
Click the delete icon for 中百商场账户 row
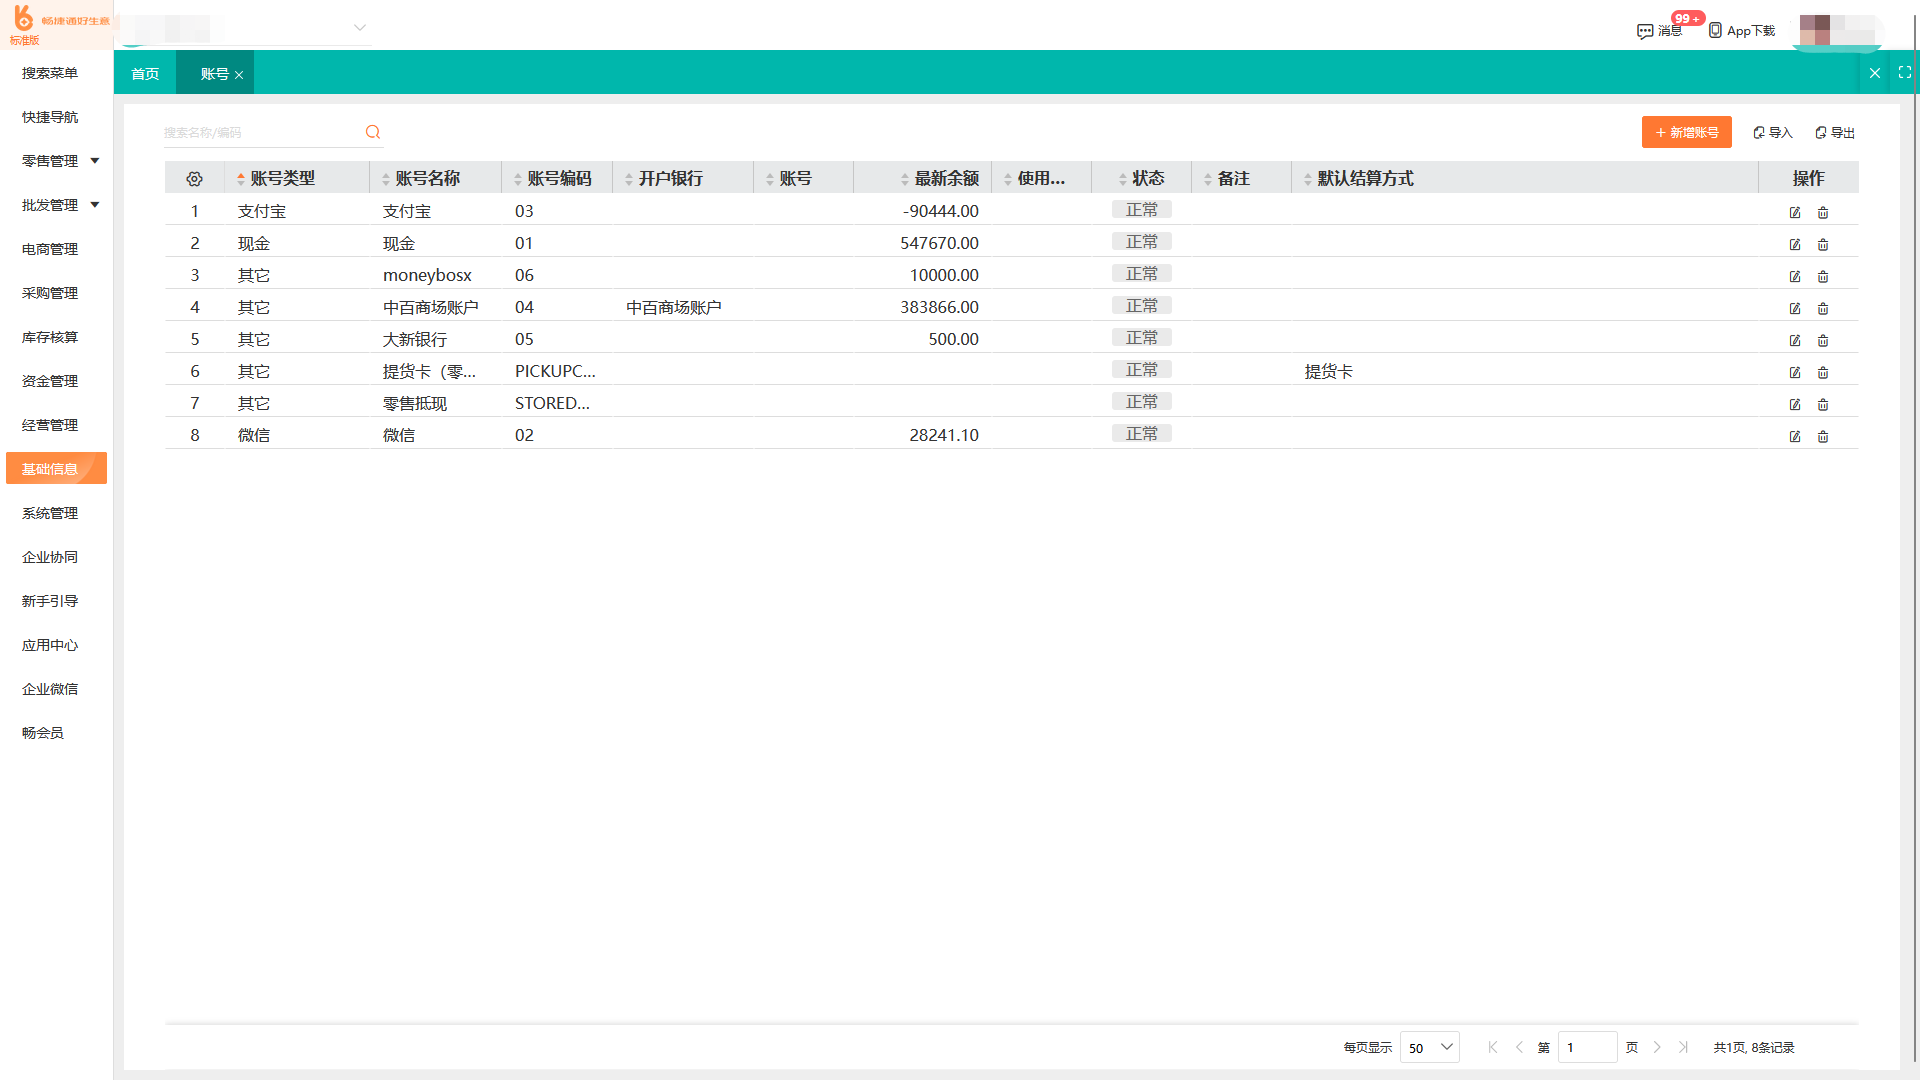click(x=1824, y=306)
